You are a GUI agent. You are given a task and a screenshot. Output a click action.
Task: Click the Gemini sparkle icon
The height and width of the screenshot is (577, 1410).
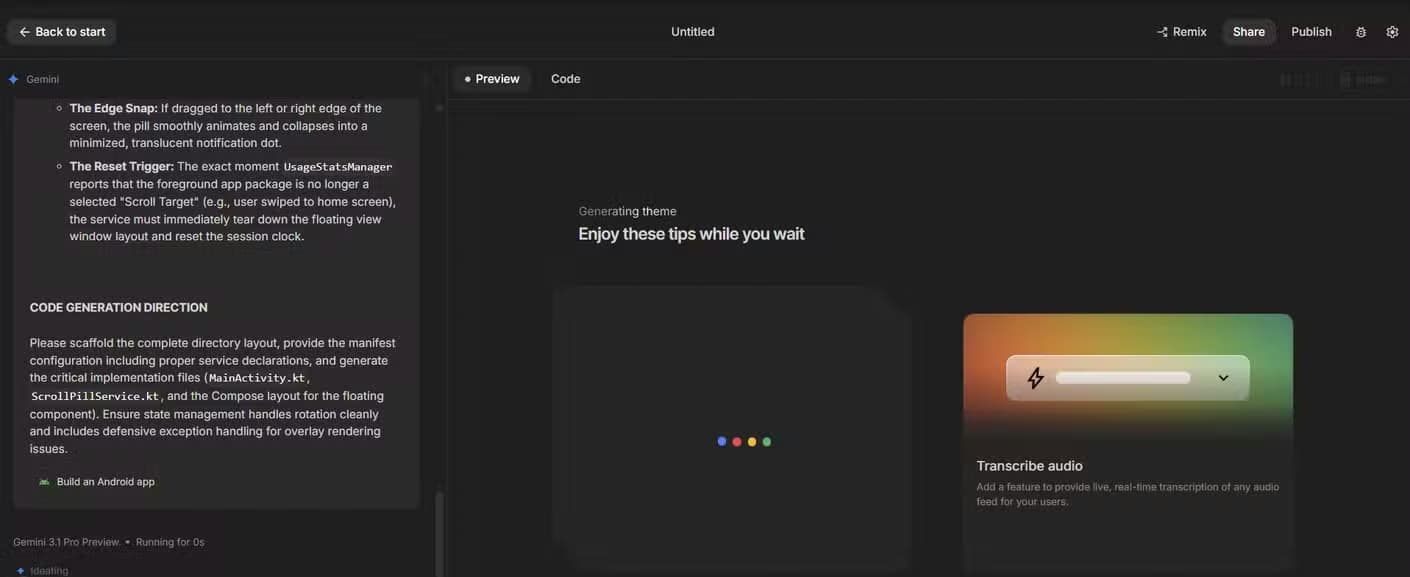click(13, 79)
